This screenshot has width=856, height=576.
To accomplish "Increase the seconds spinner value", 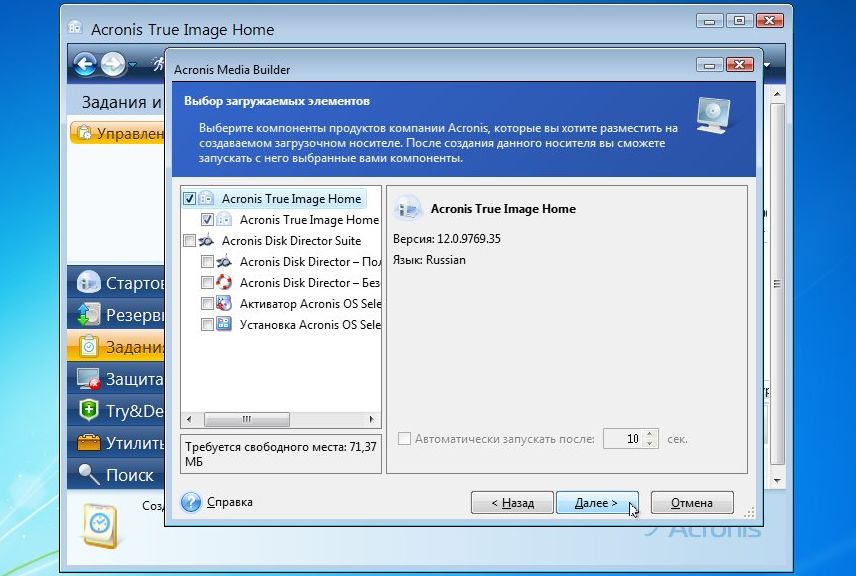I will pyautogui.click(x=650, y=434).
